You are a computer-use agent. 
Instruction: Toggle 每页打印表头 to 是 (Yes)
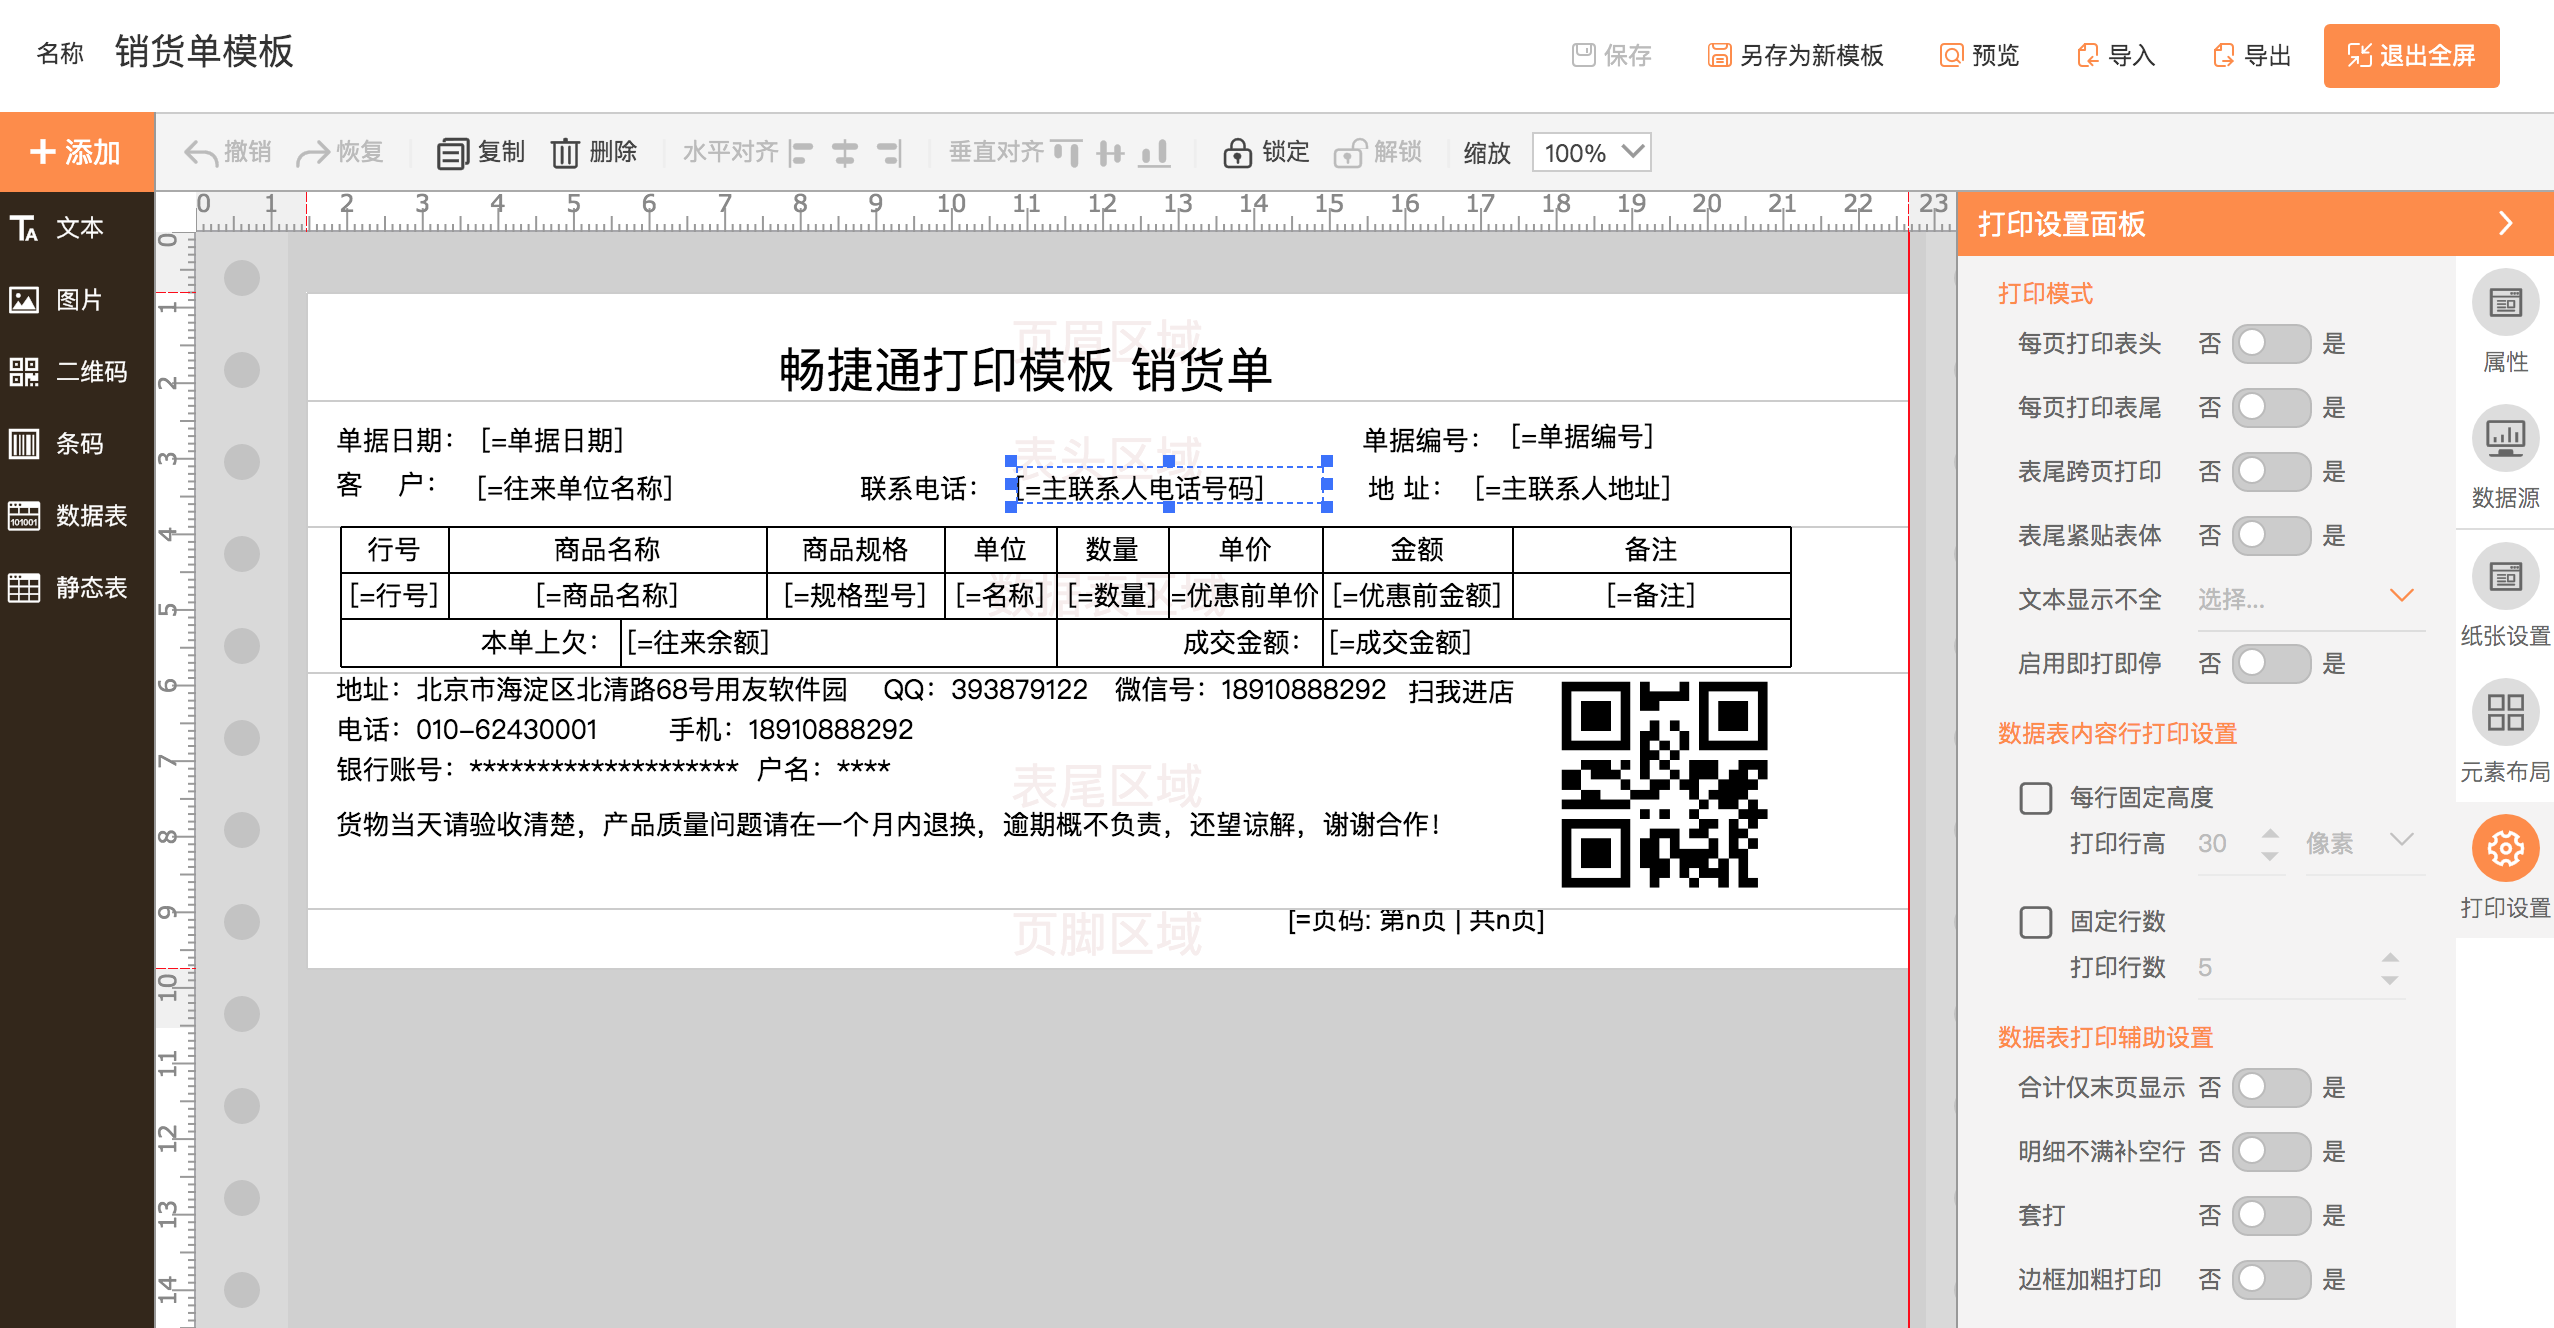[x=2274, y=350]
